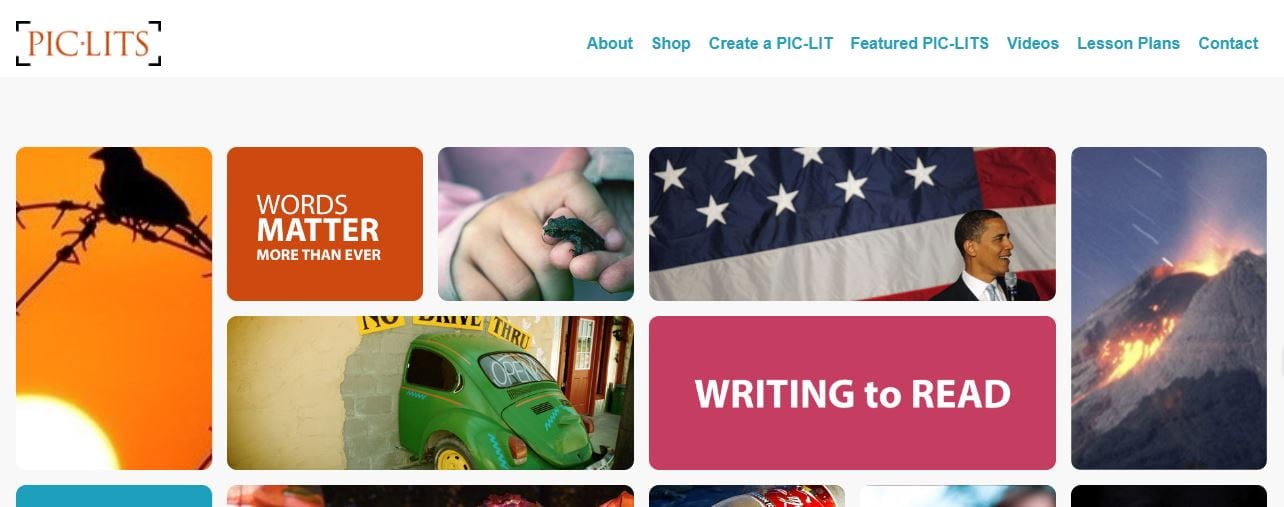Open Lesson Plans page
Viewport: 1284px width, 507px height.
1128,43
